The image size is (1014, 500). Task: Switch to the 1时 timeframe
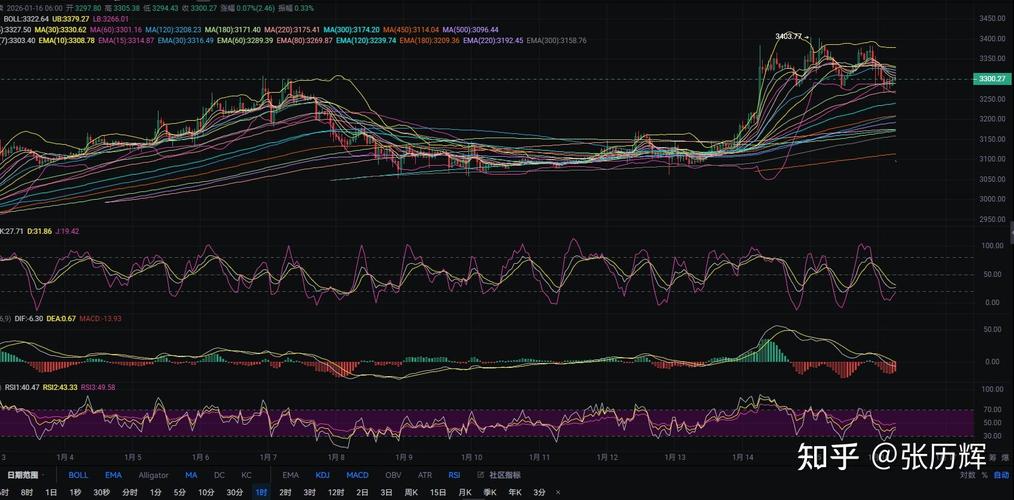(261, 492)
